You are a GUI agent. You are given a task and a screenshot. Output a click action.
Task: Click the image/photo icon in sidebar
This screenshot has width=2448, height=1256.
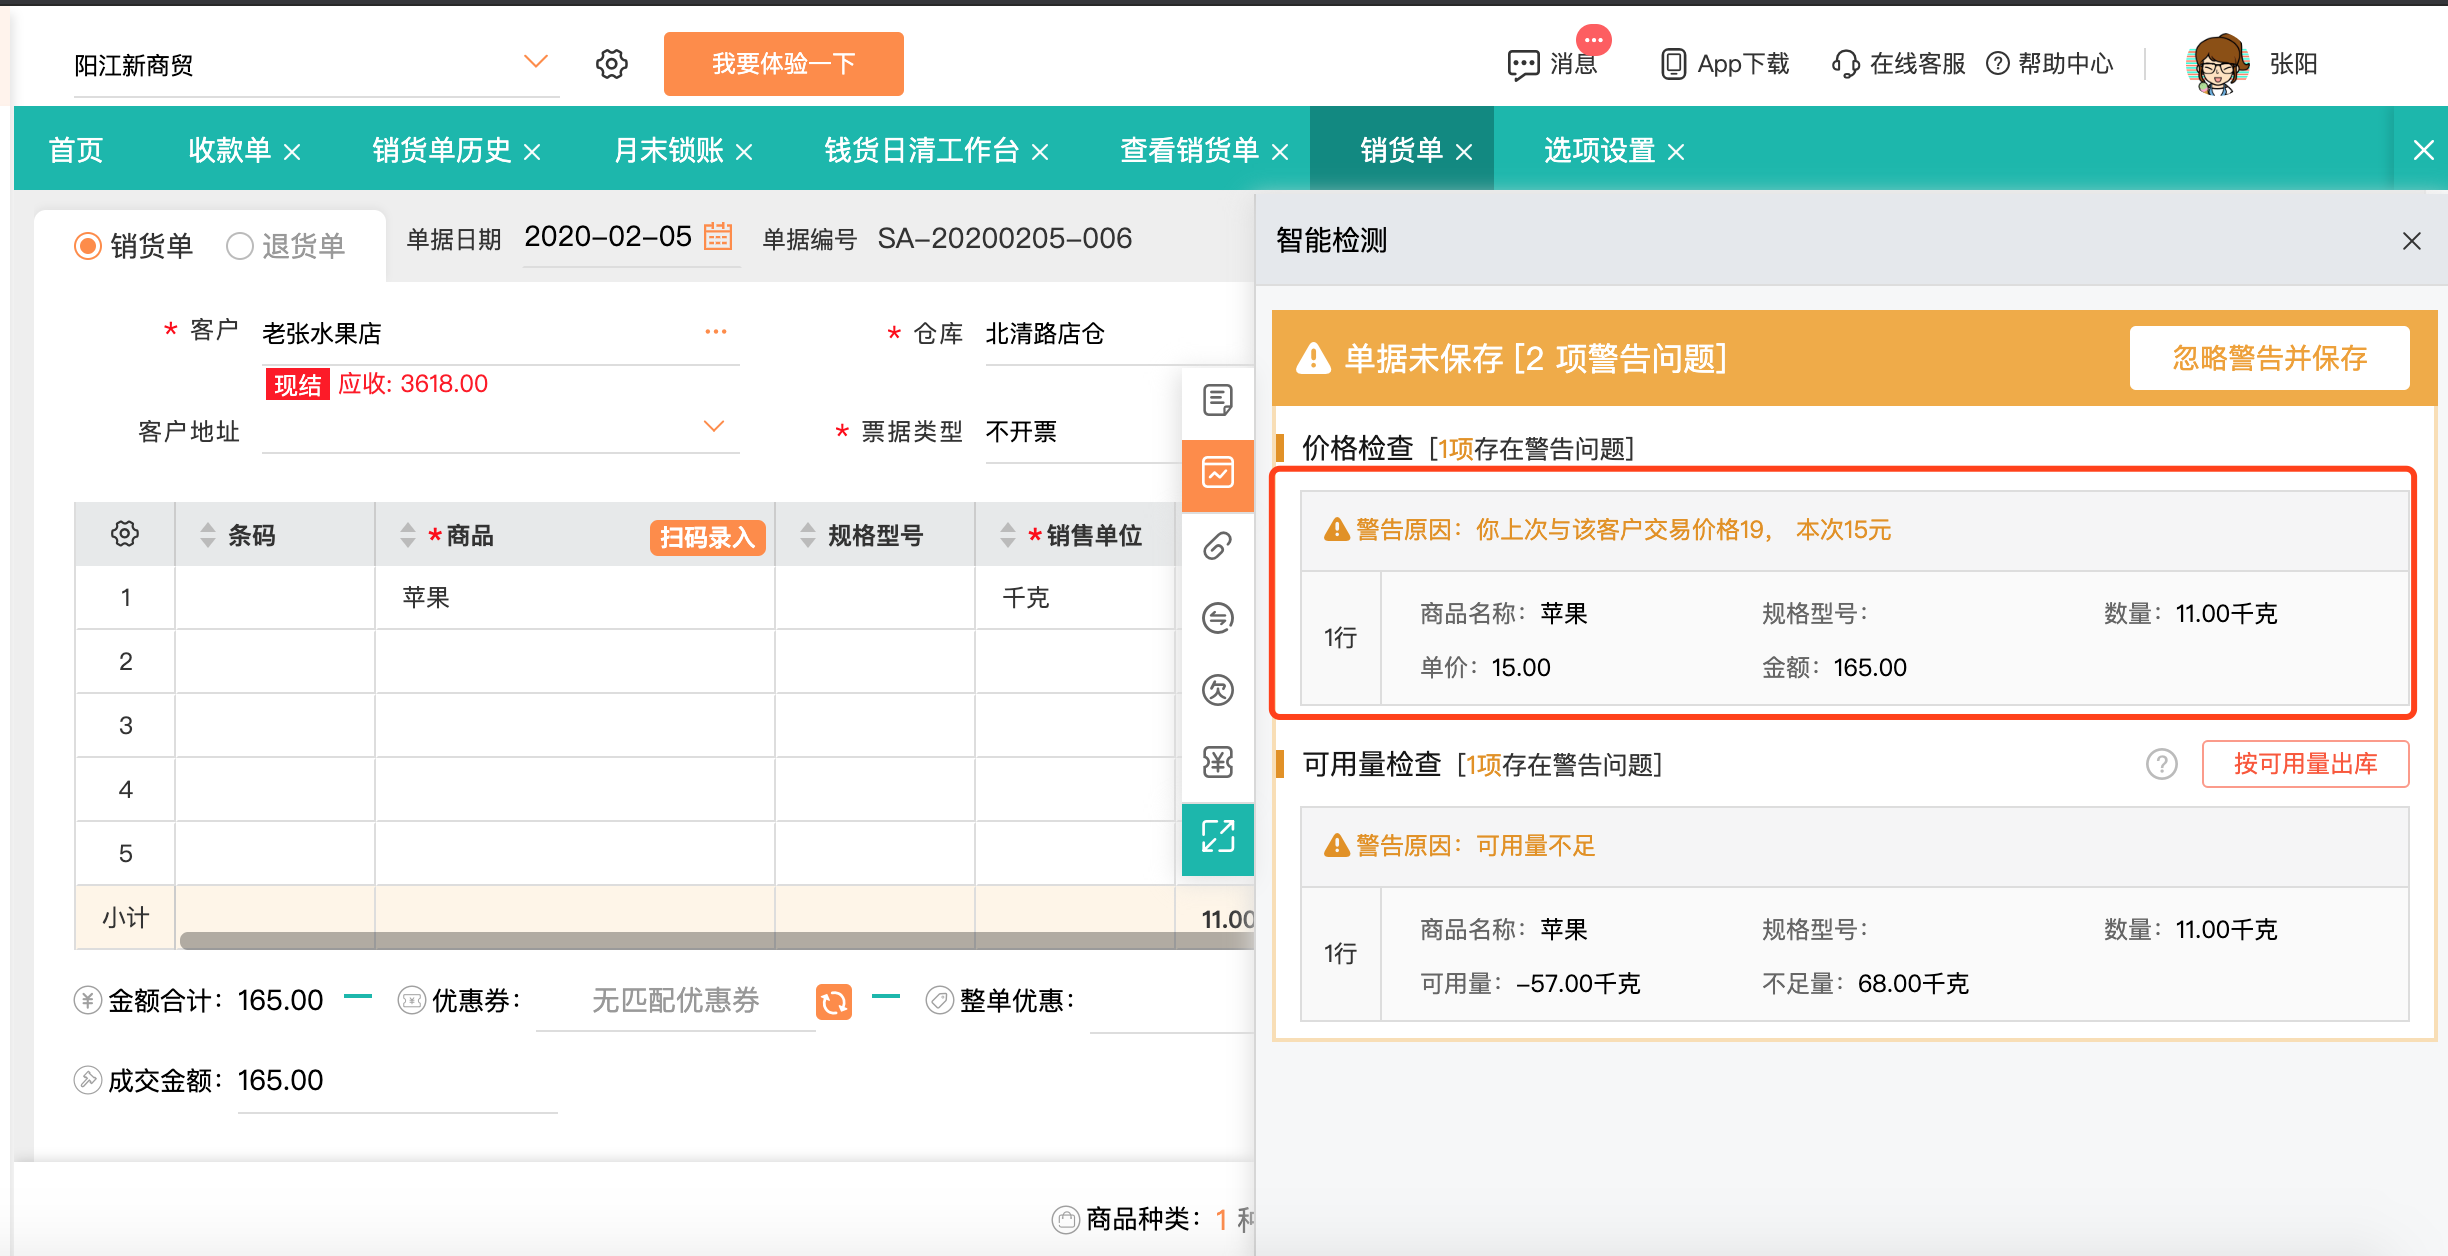(x=1220, y=476)
